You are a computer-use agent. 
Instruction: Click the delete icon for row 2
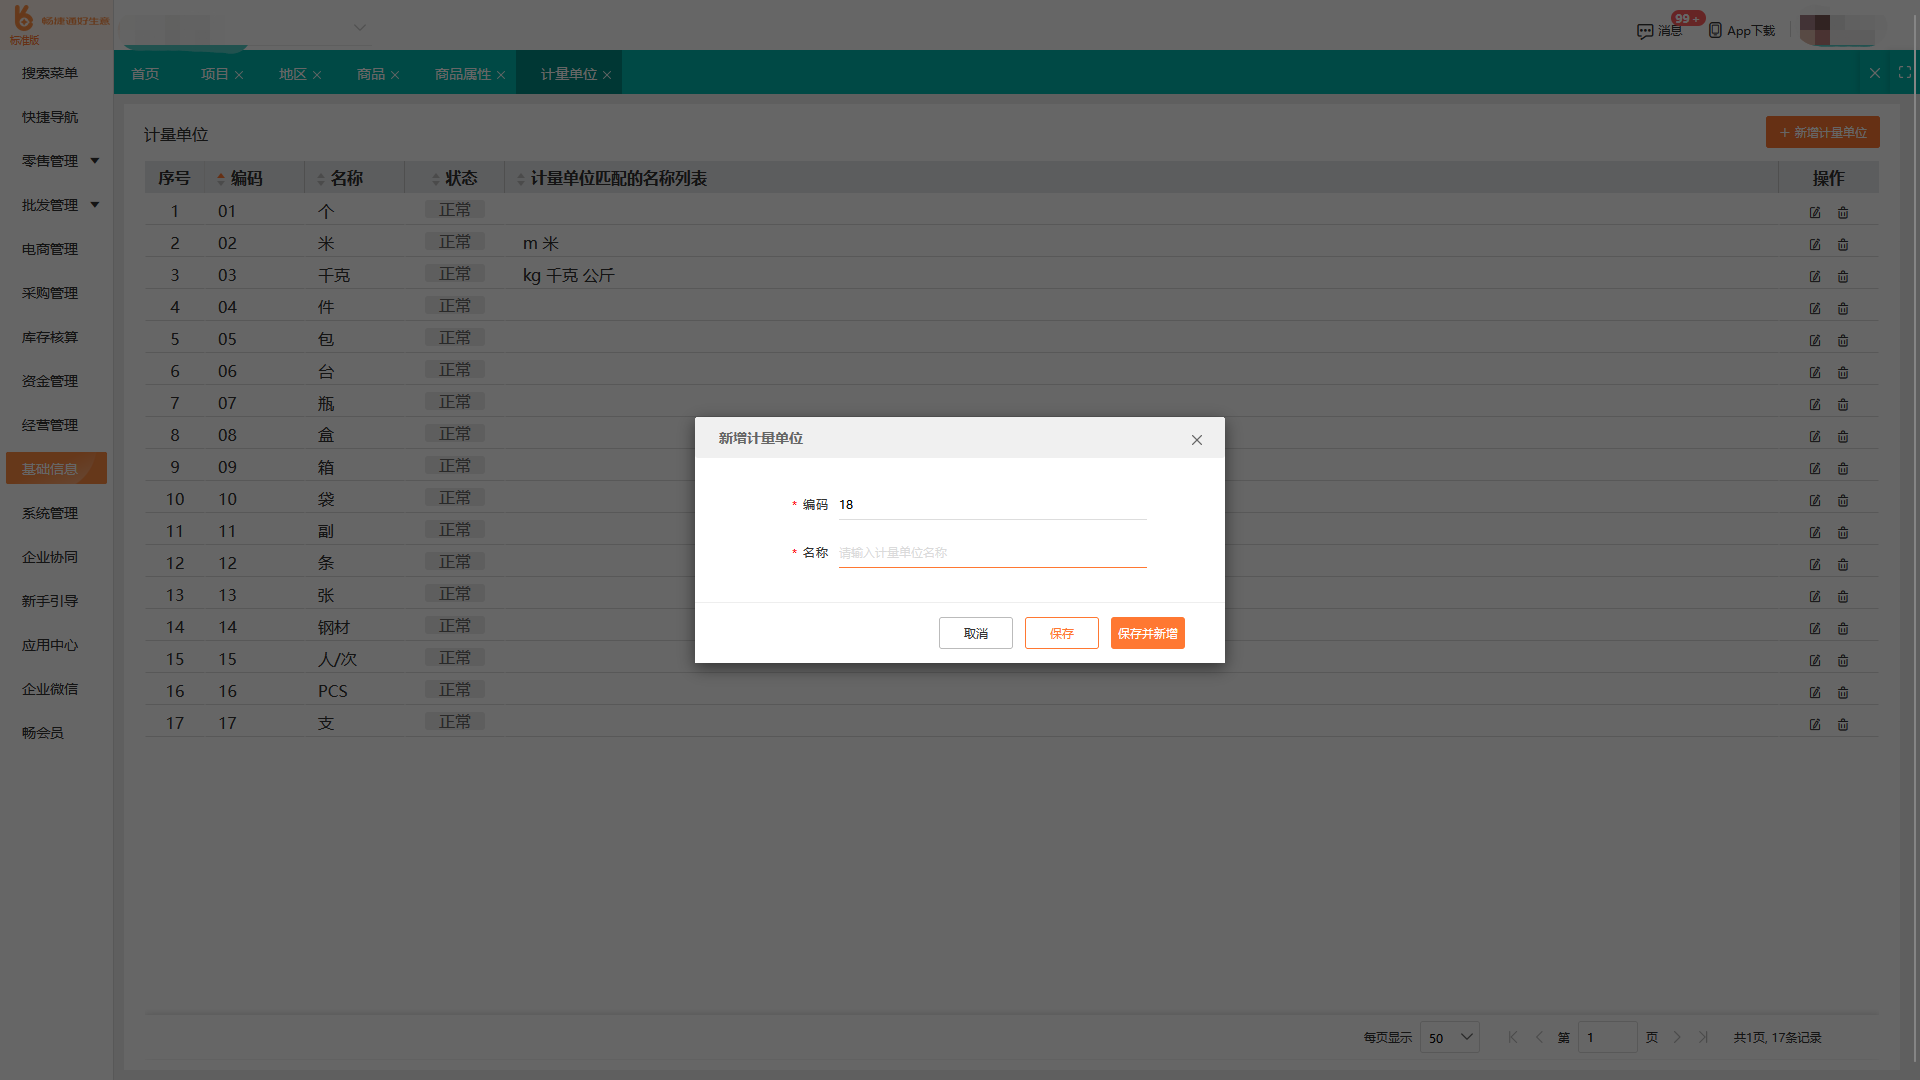coord(1844,244)
